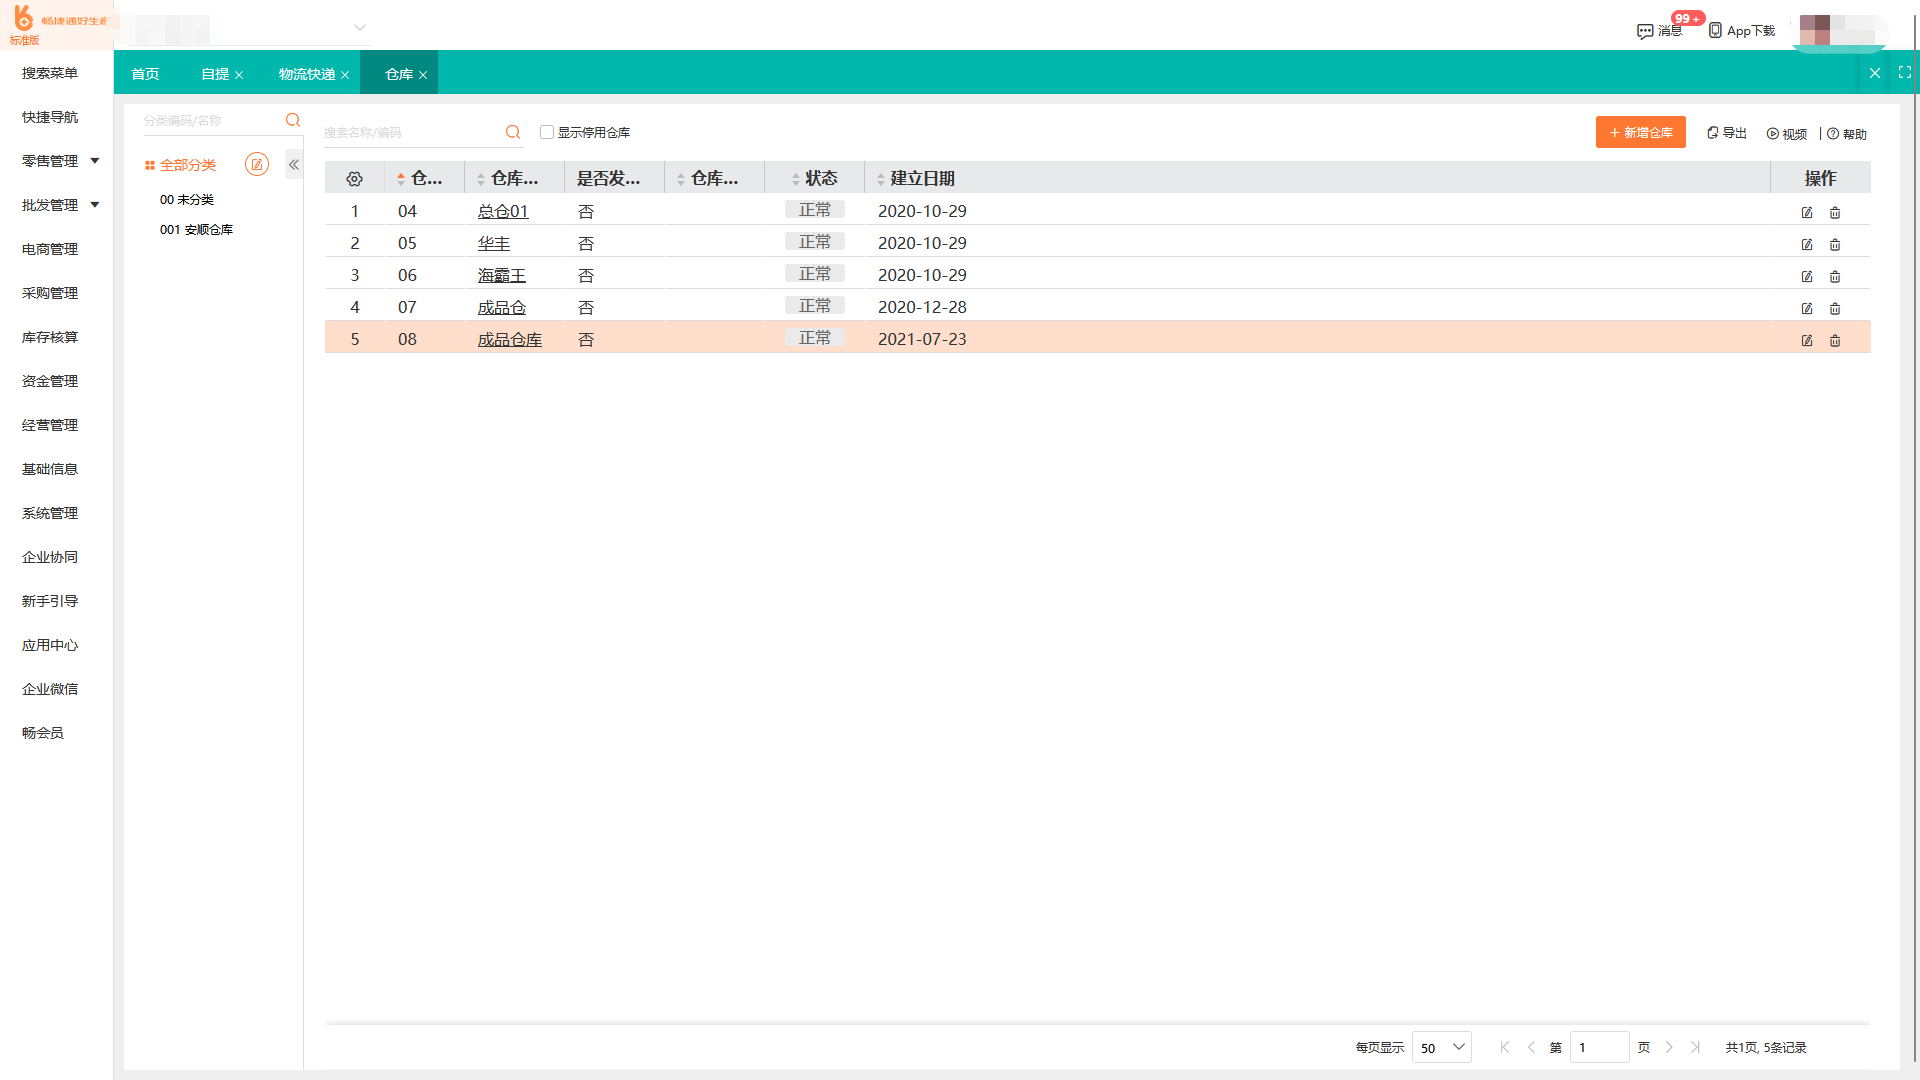Screen dimensions: 1920x1080
Task: Click 成品仓库 link in row 5
Action: tap(508, 339)
